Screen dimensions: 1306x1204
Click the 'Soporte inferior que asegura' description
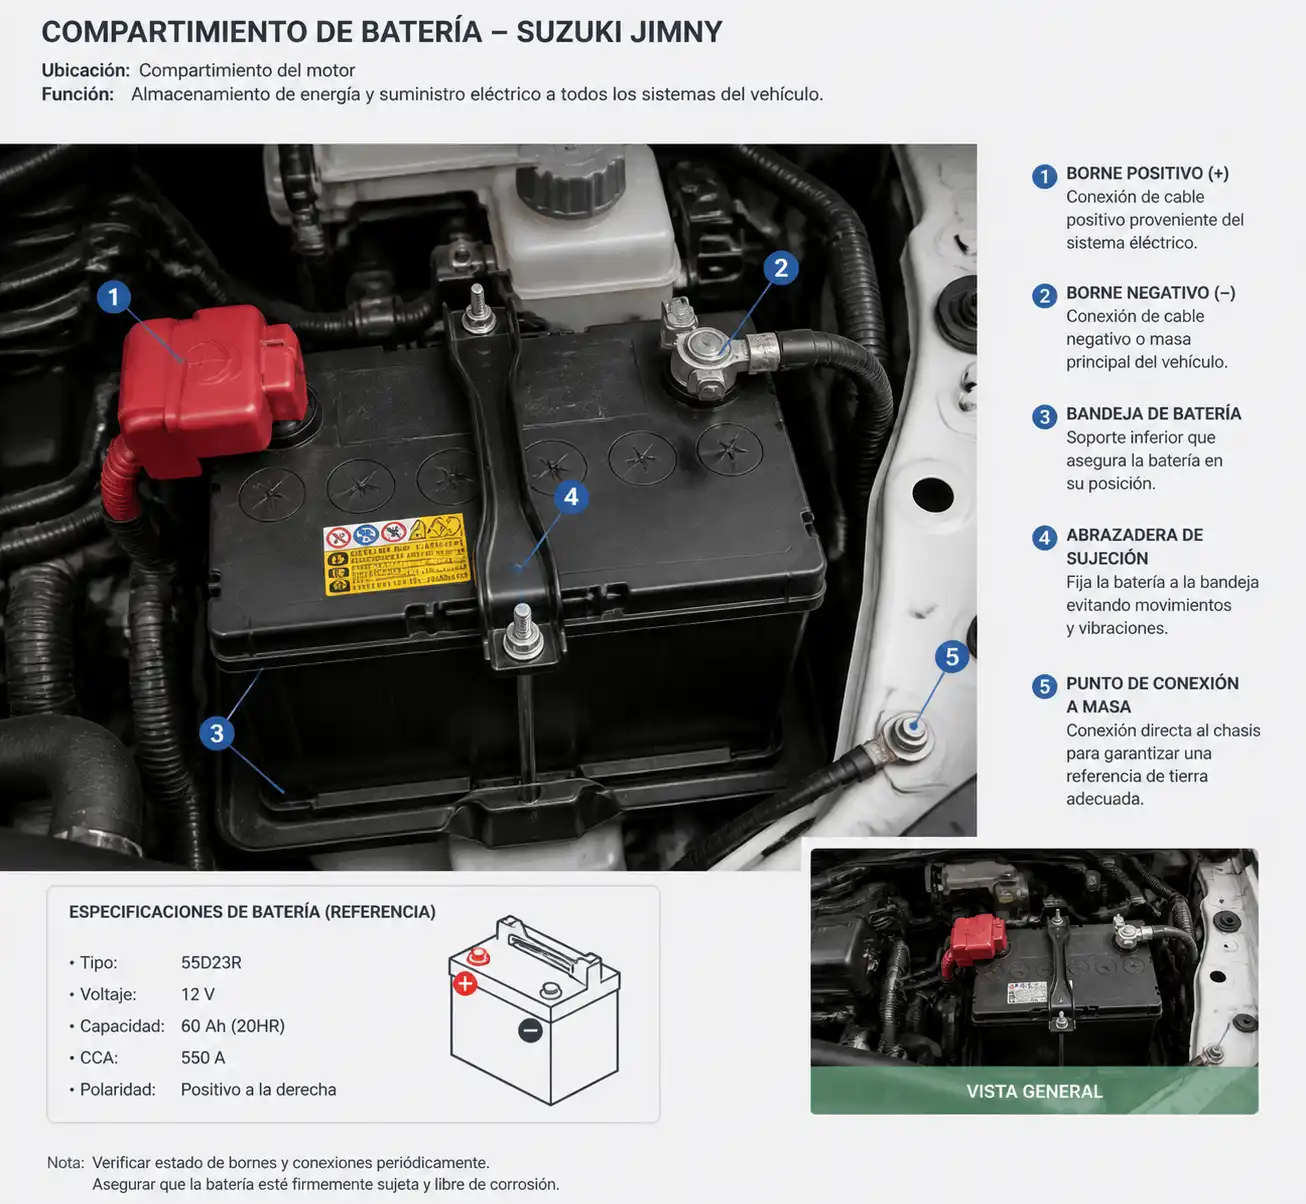tap(1145, 460)
